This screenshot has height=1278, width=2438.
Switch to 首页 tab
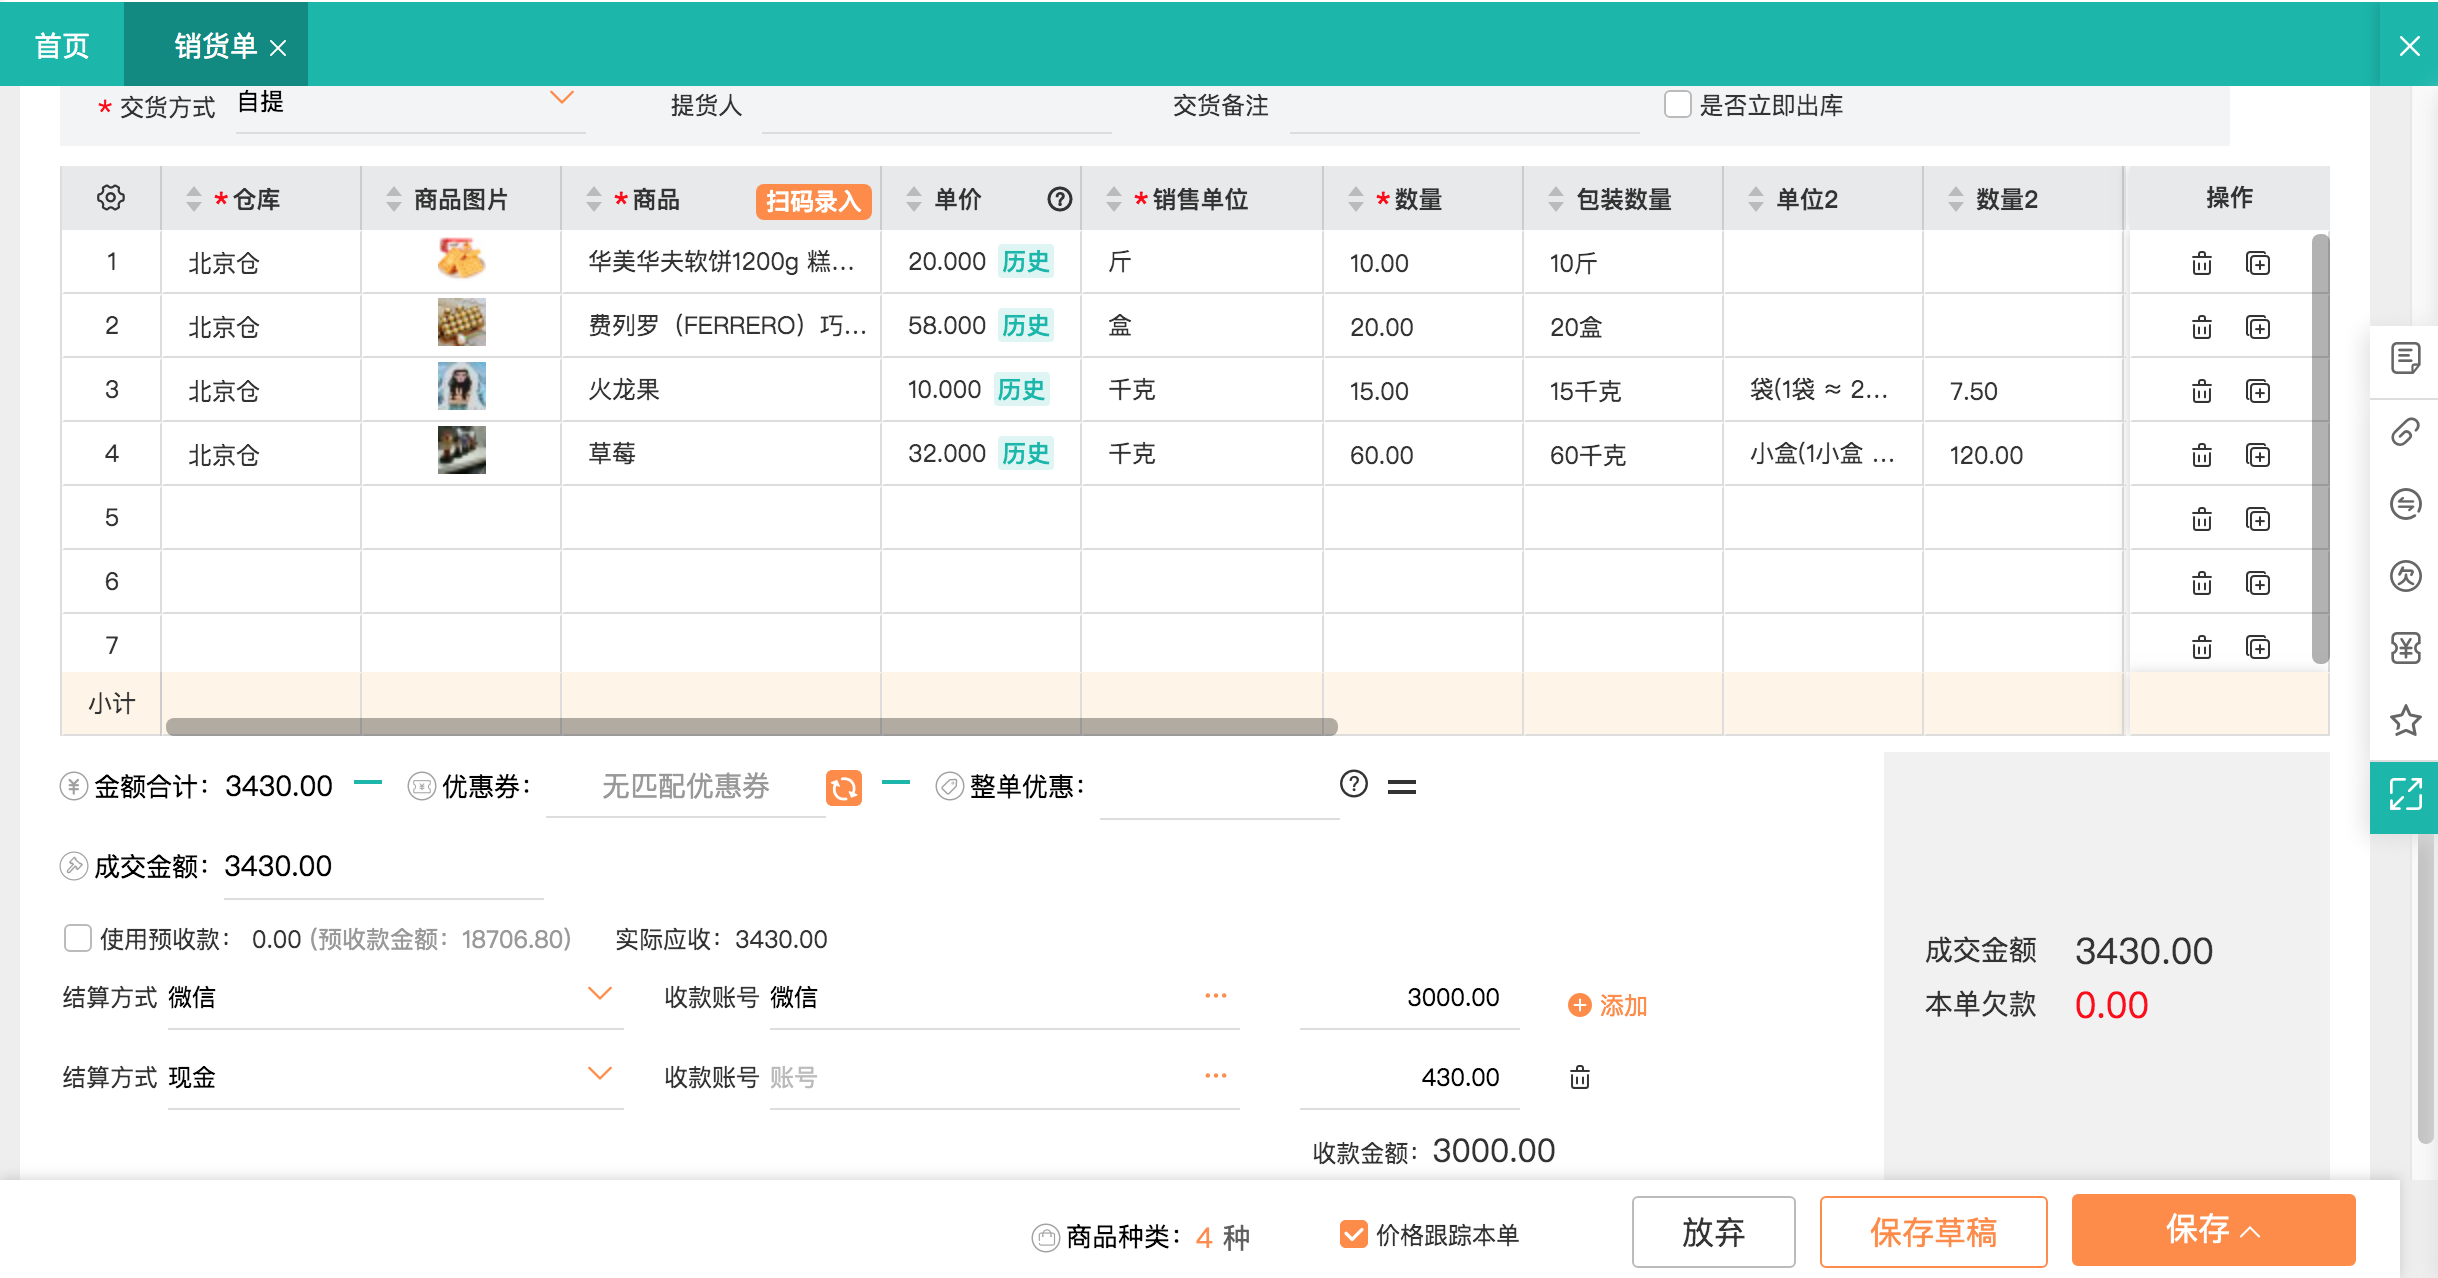[64, 45]
